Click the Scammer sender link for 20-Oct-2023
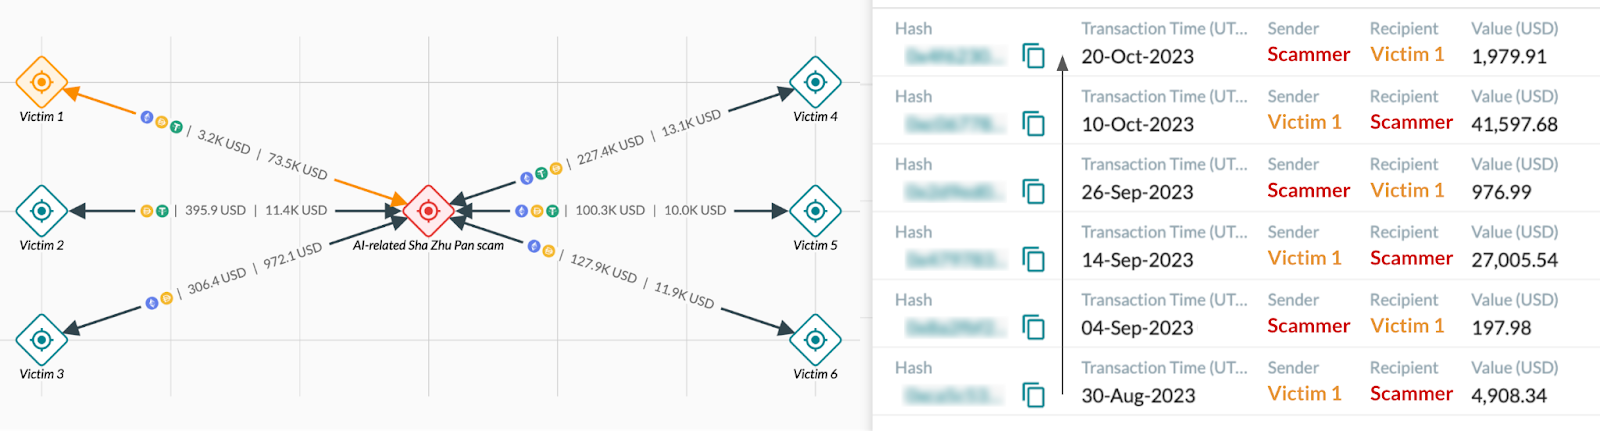The width and height of the screenshot is (1600, 431). click(1308, 55)
